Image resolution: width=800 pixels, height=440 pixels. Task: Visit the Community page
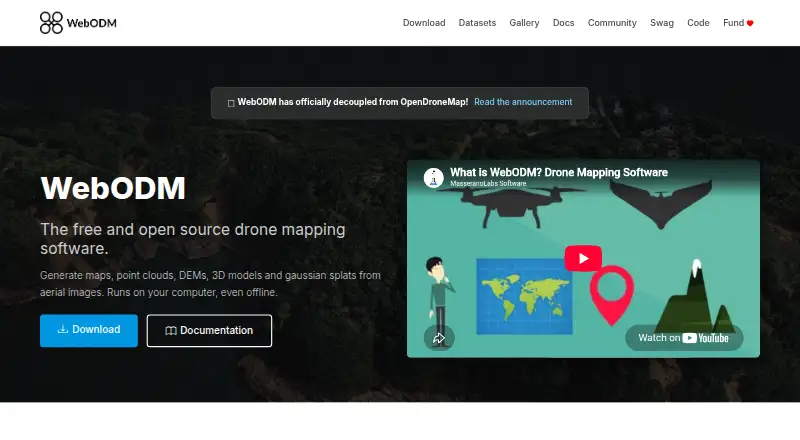pos(612,23)
